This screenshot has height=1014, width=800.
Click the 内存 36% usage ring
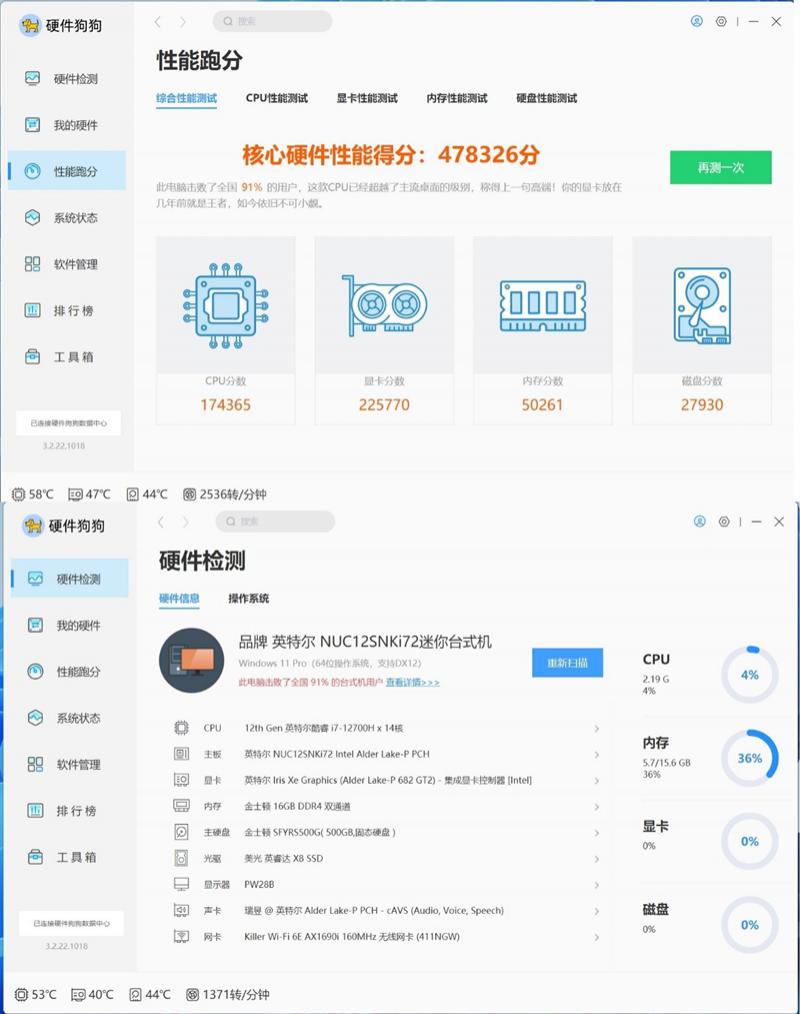click(749, 759)
